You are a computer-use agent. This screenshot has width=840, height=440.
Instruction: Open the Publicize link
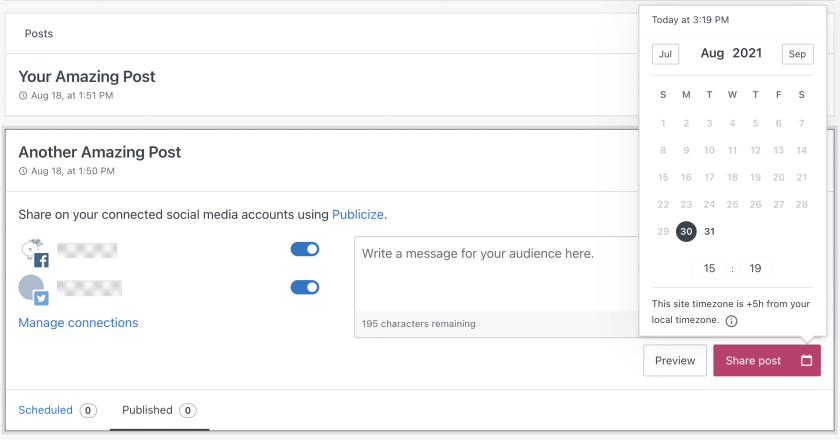357,214
